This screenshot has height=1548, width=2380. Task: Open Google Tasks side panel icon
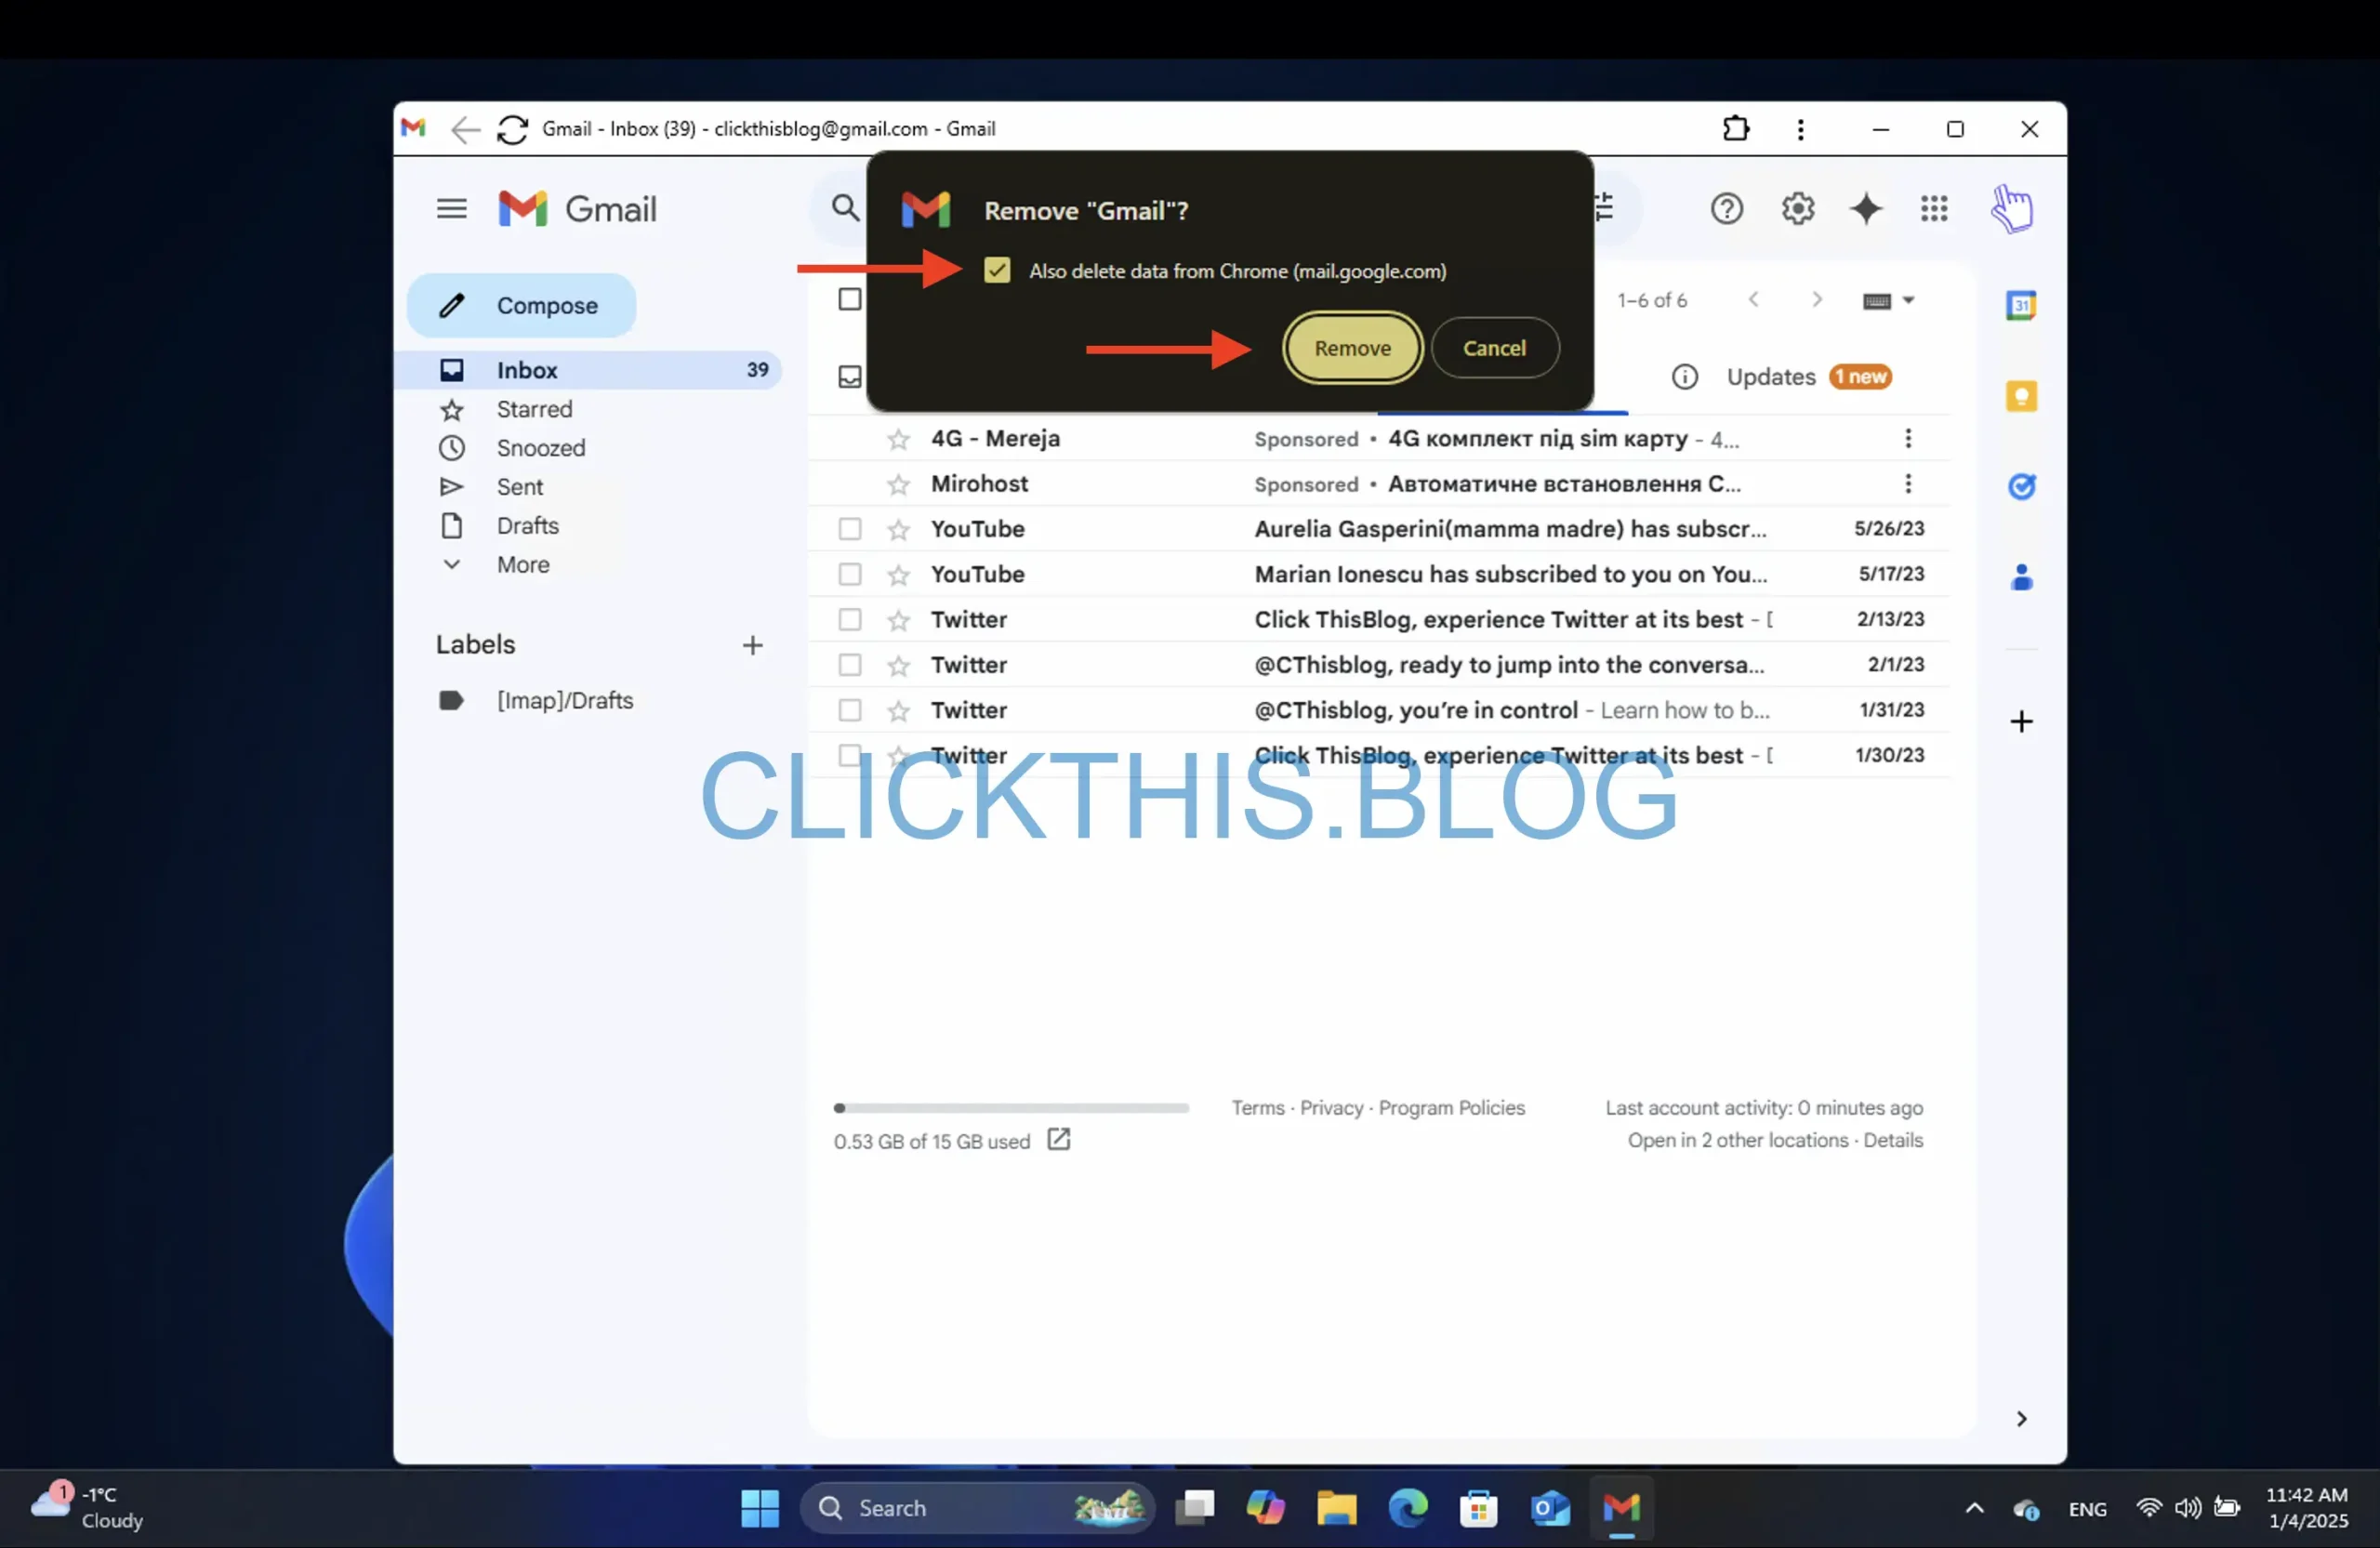(2020, 486)
